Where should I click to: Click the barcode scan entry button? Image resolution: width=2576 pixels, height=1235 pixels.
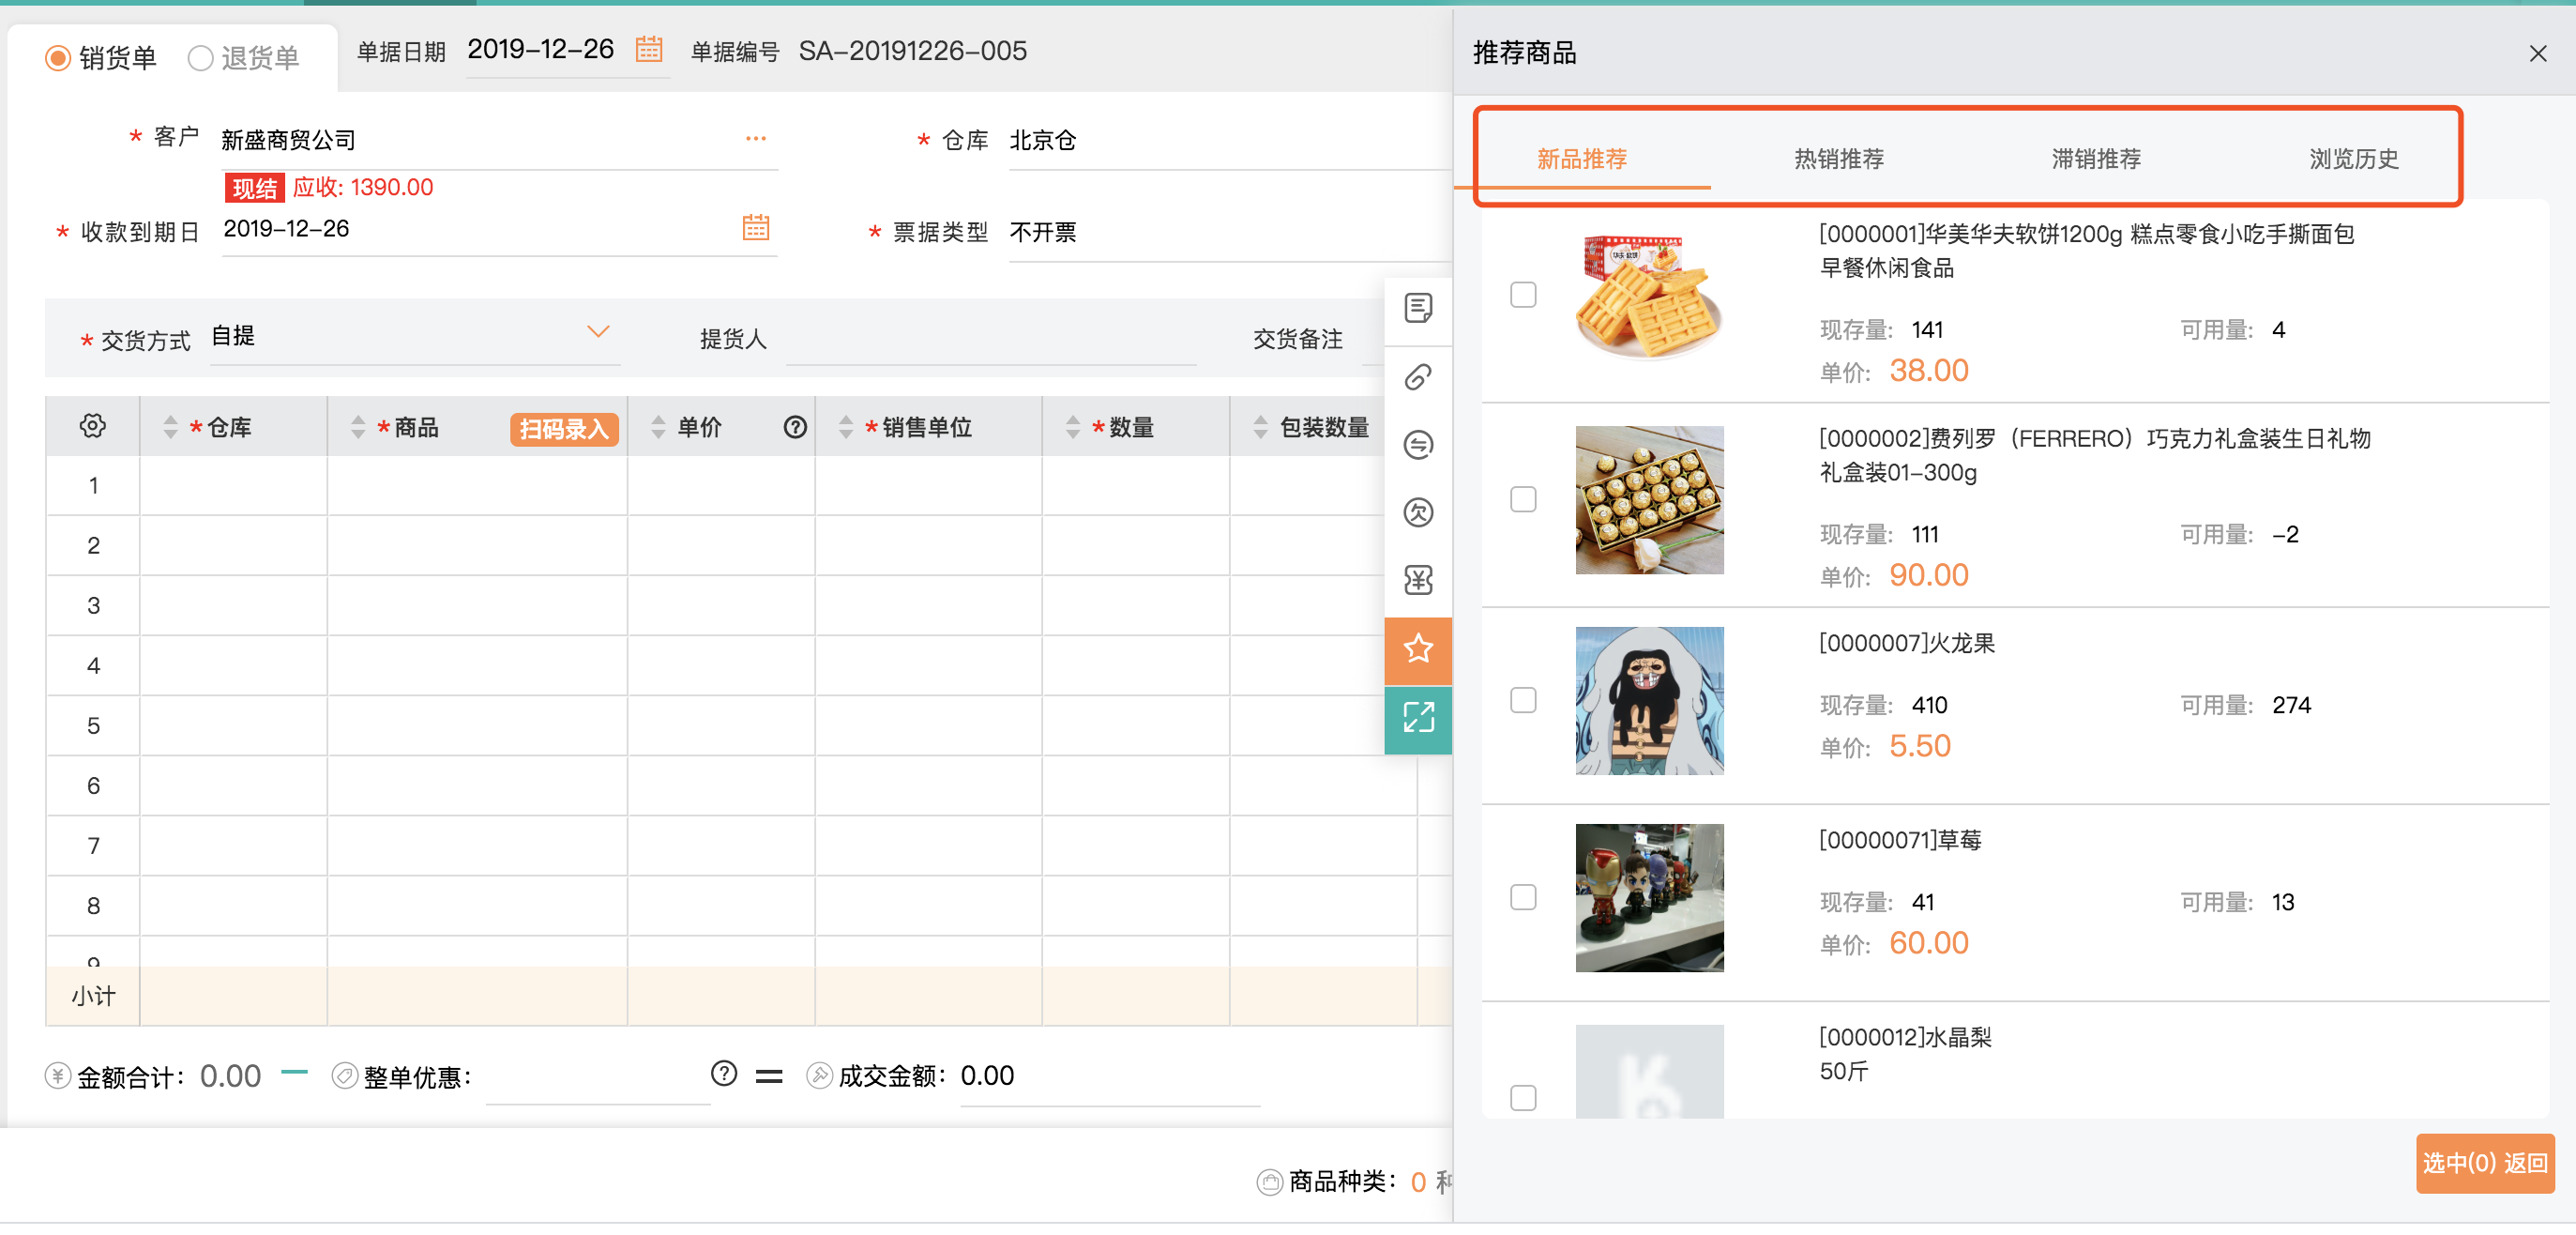tap(564, 429)
